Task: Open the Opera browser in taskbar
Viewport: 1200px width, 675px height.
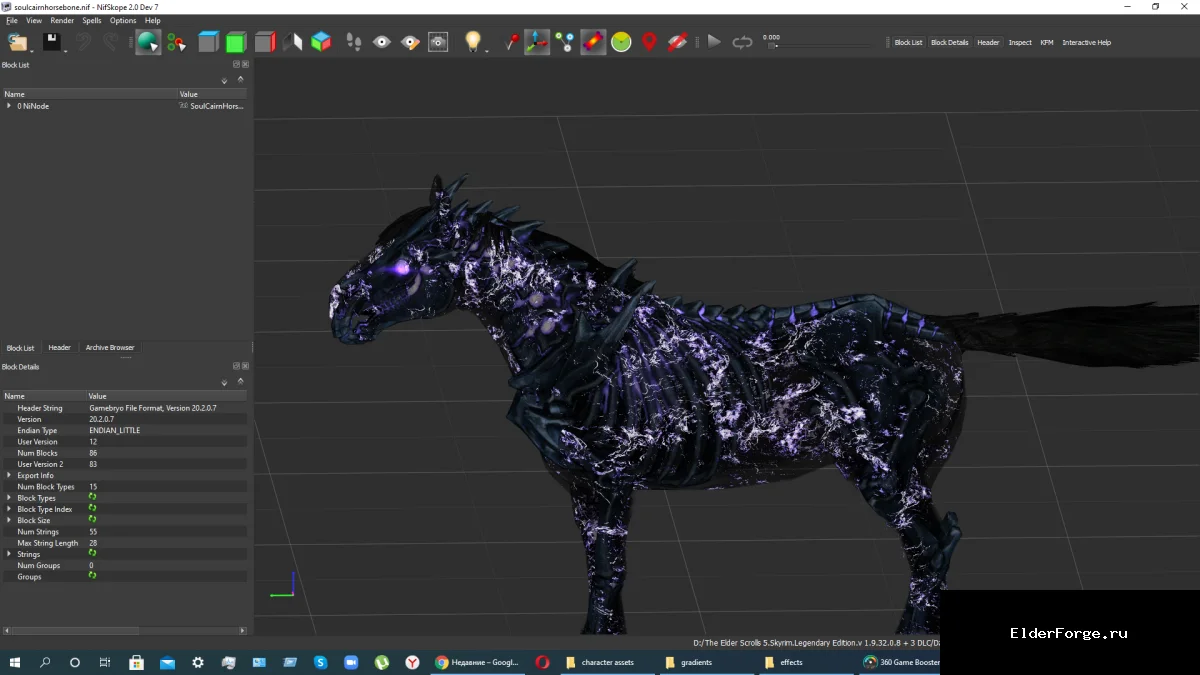Action: (542, 662)
